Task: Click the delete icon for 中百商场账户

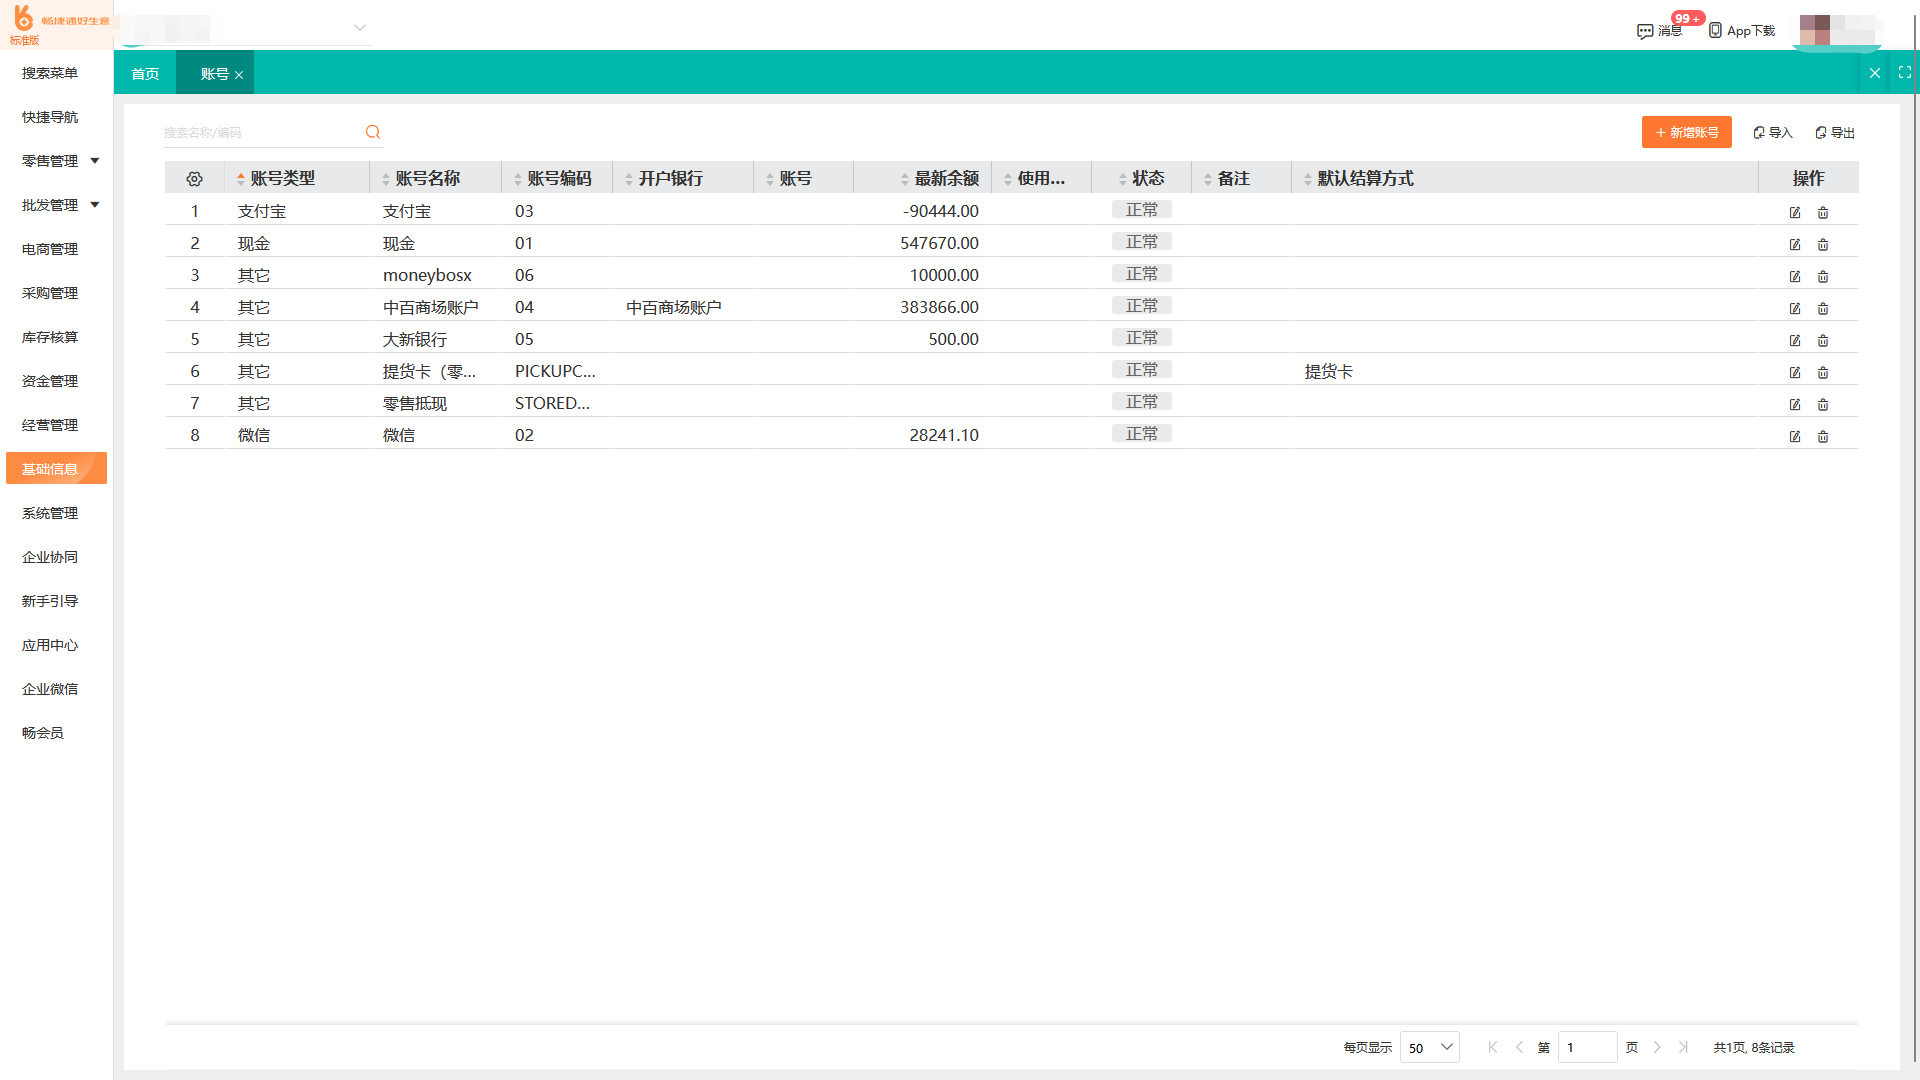Action: [1822, 306]
